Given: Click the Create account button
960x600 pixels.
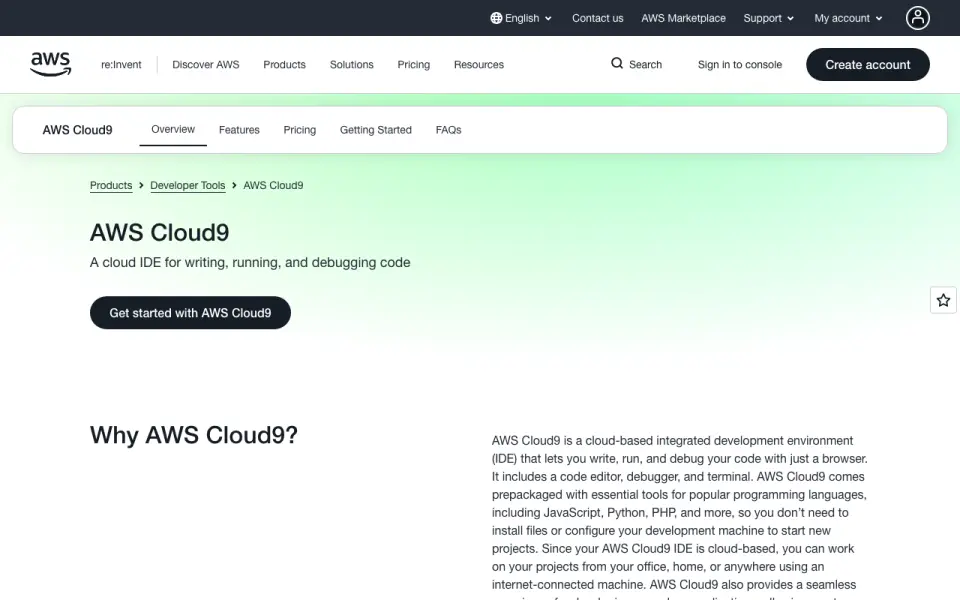Looking at the screenshot, I should coord(868,64).
